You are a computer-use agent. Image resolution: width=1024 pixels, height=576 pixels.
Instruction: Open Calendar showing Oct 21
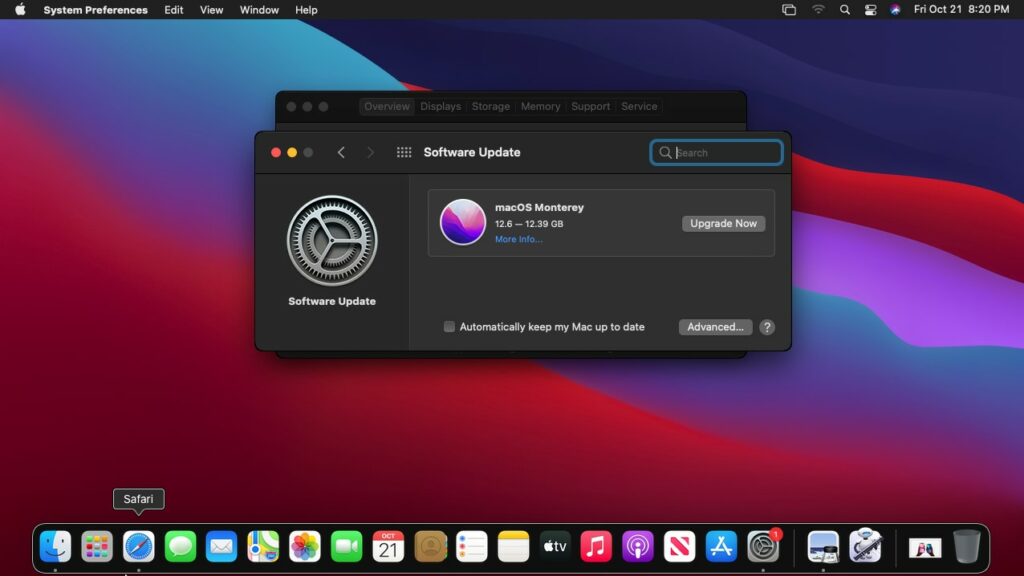(389, 546)
